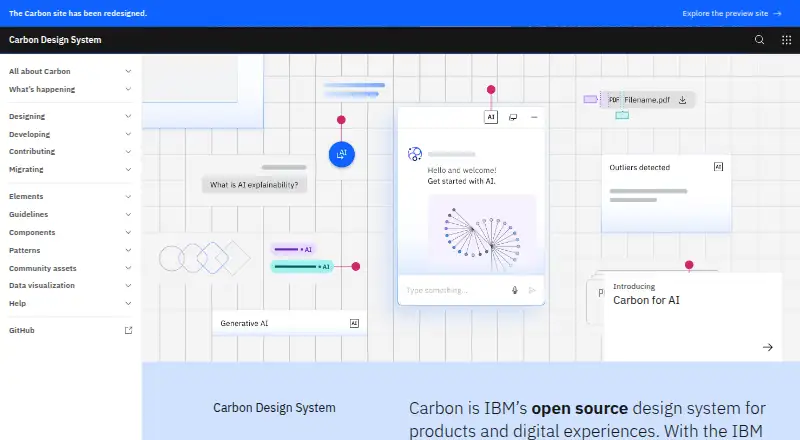800x440 pixels.
Task: Click the open source bold text
Action: pyautogui.click(x=580, y=408)
